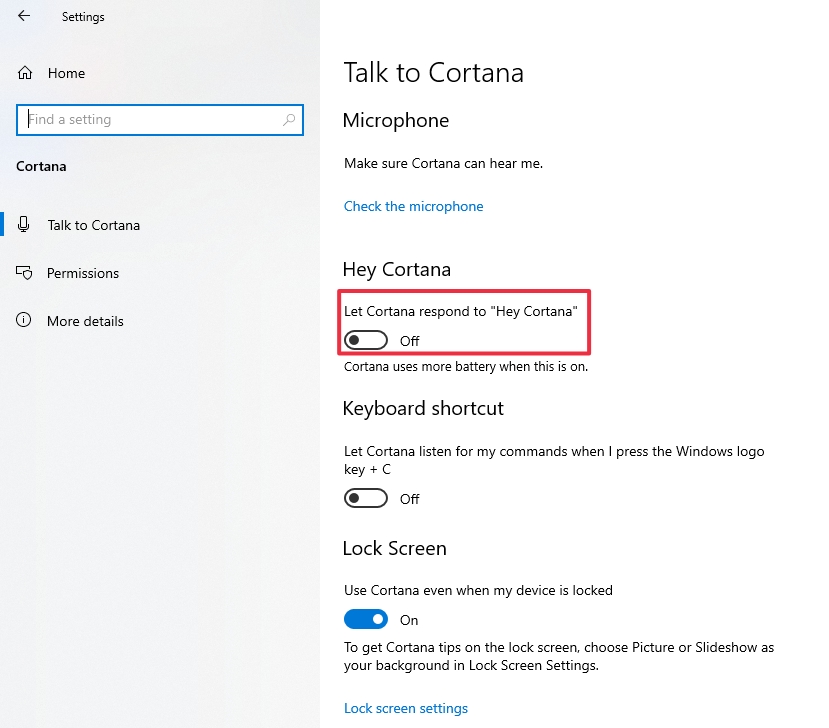Screen dimensions: 829x728
Task: Click the Talk to Cortana page title
Action: 434,72
